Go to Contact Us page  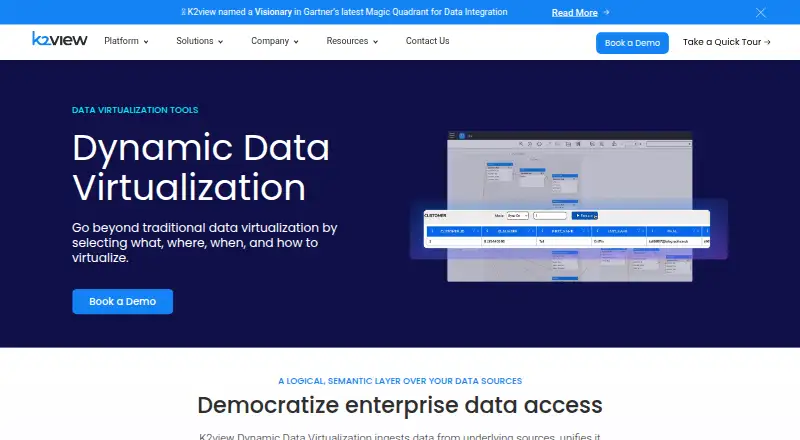click(428, 41)
